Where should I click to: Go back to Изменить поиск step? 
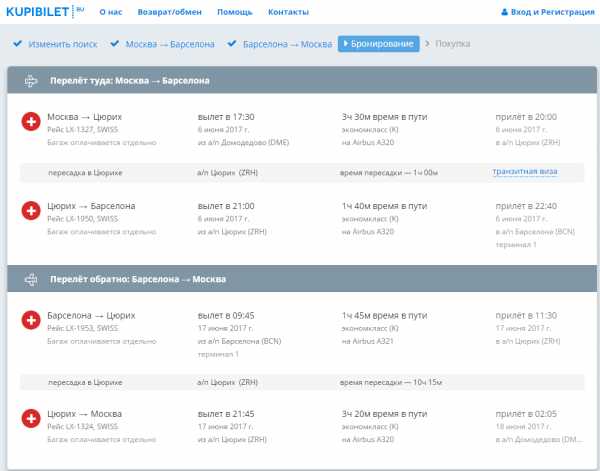coord(62,44)
